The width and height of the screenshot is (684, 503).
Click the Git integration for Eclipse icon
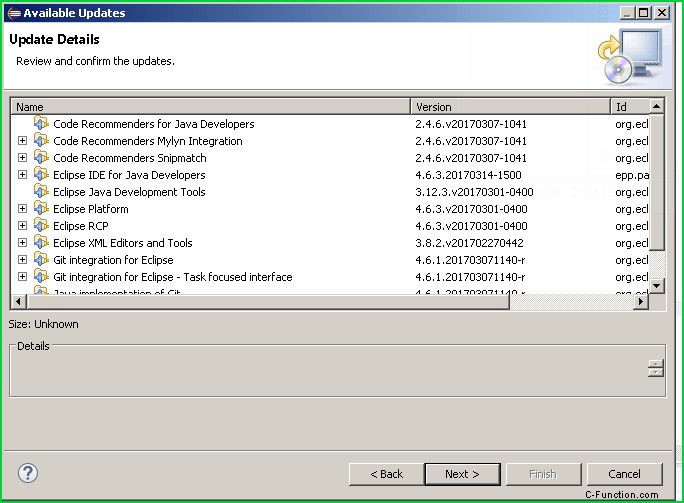coord(41,260)
